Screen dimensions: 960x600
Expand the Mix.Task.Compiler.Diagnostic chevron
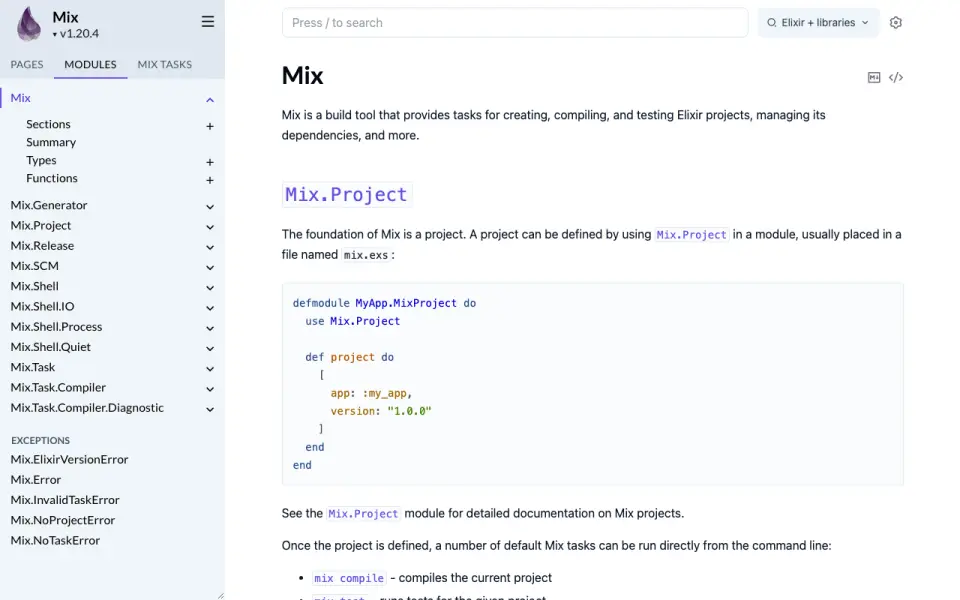point(210,409)
